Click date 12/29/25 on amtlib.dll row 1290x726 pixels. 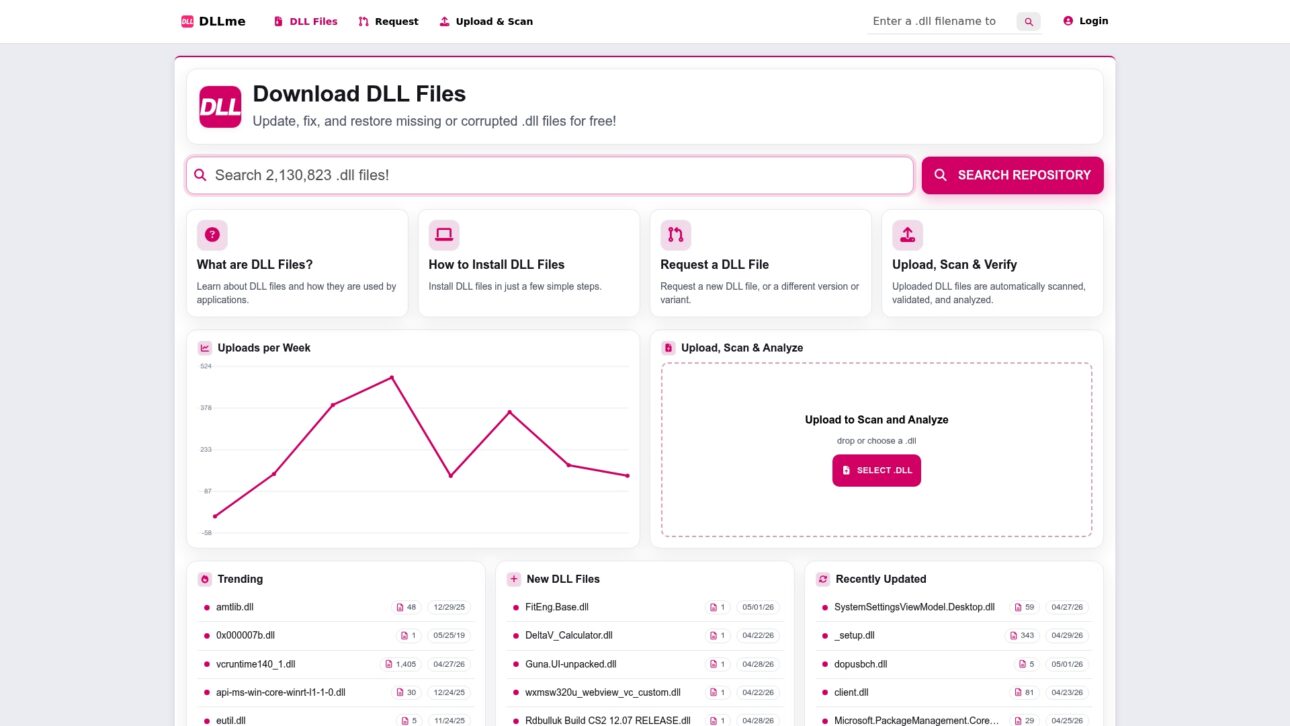coord(450,607)
